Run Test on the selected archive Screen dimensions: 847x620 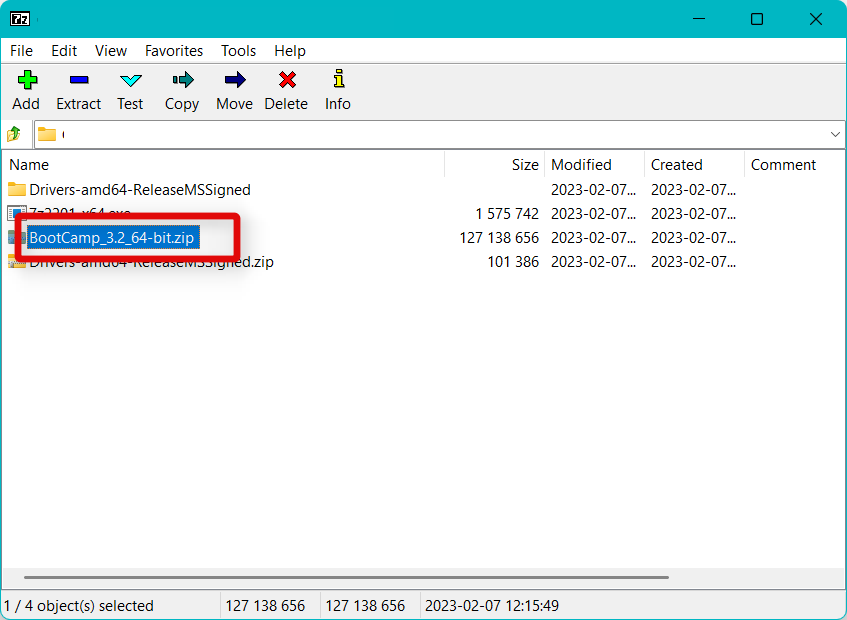(130, 90)
